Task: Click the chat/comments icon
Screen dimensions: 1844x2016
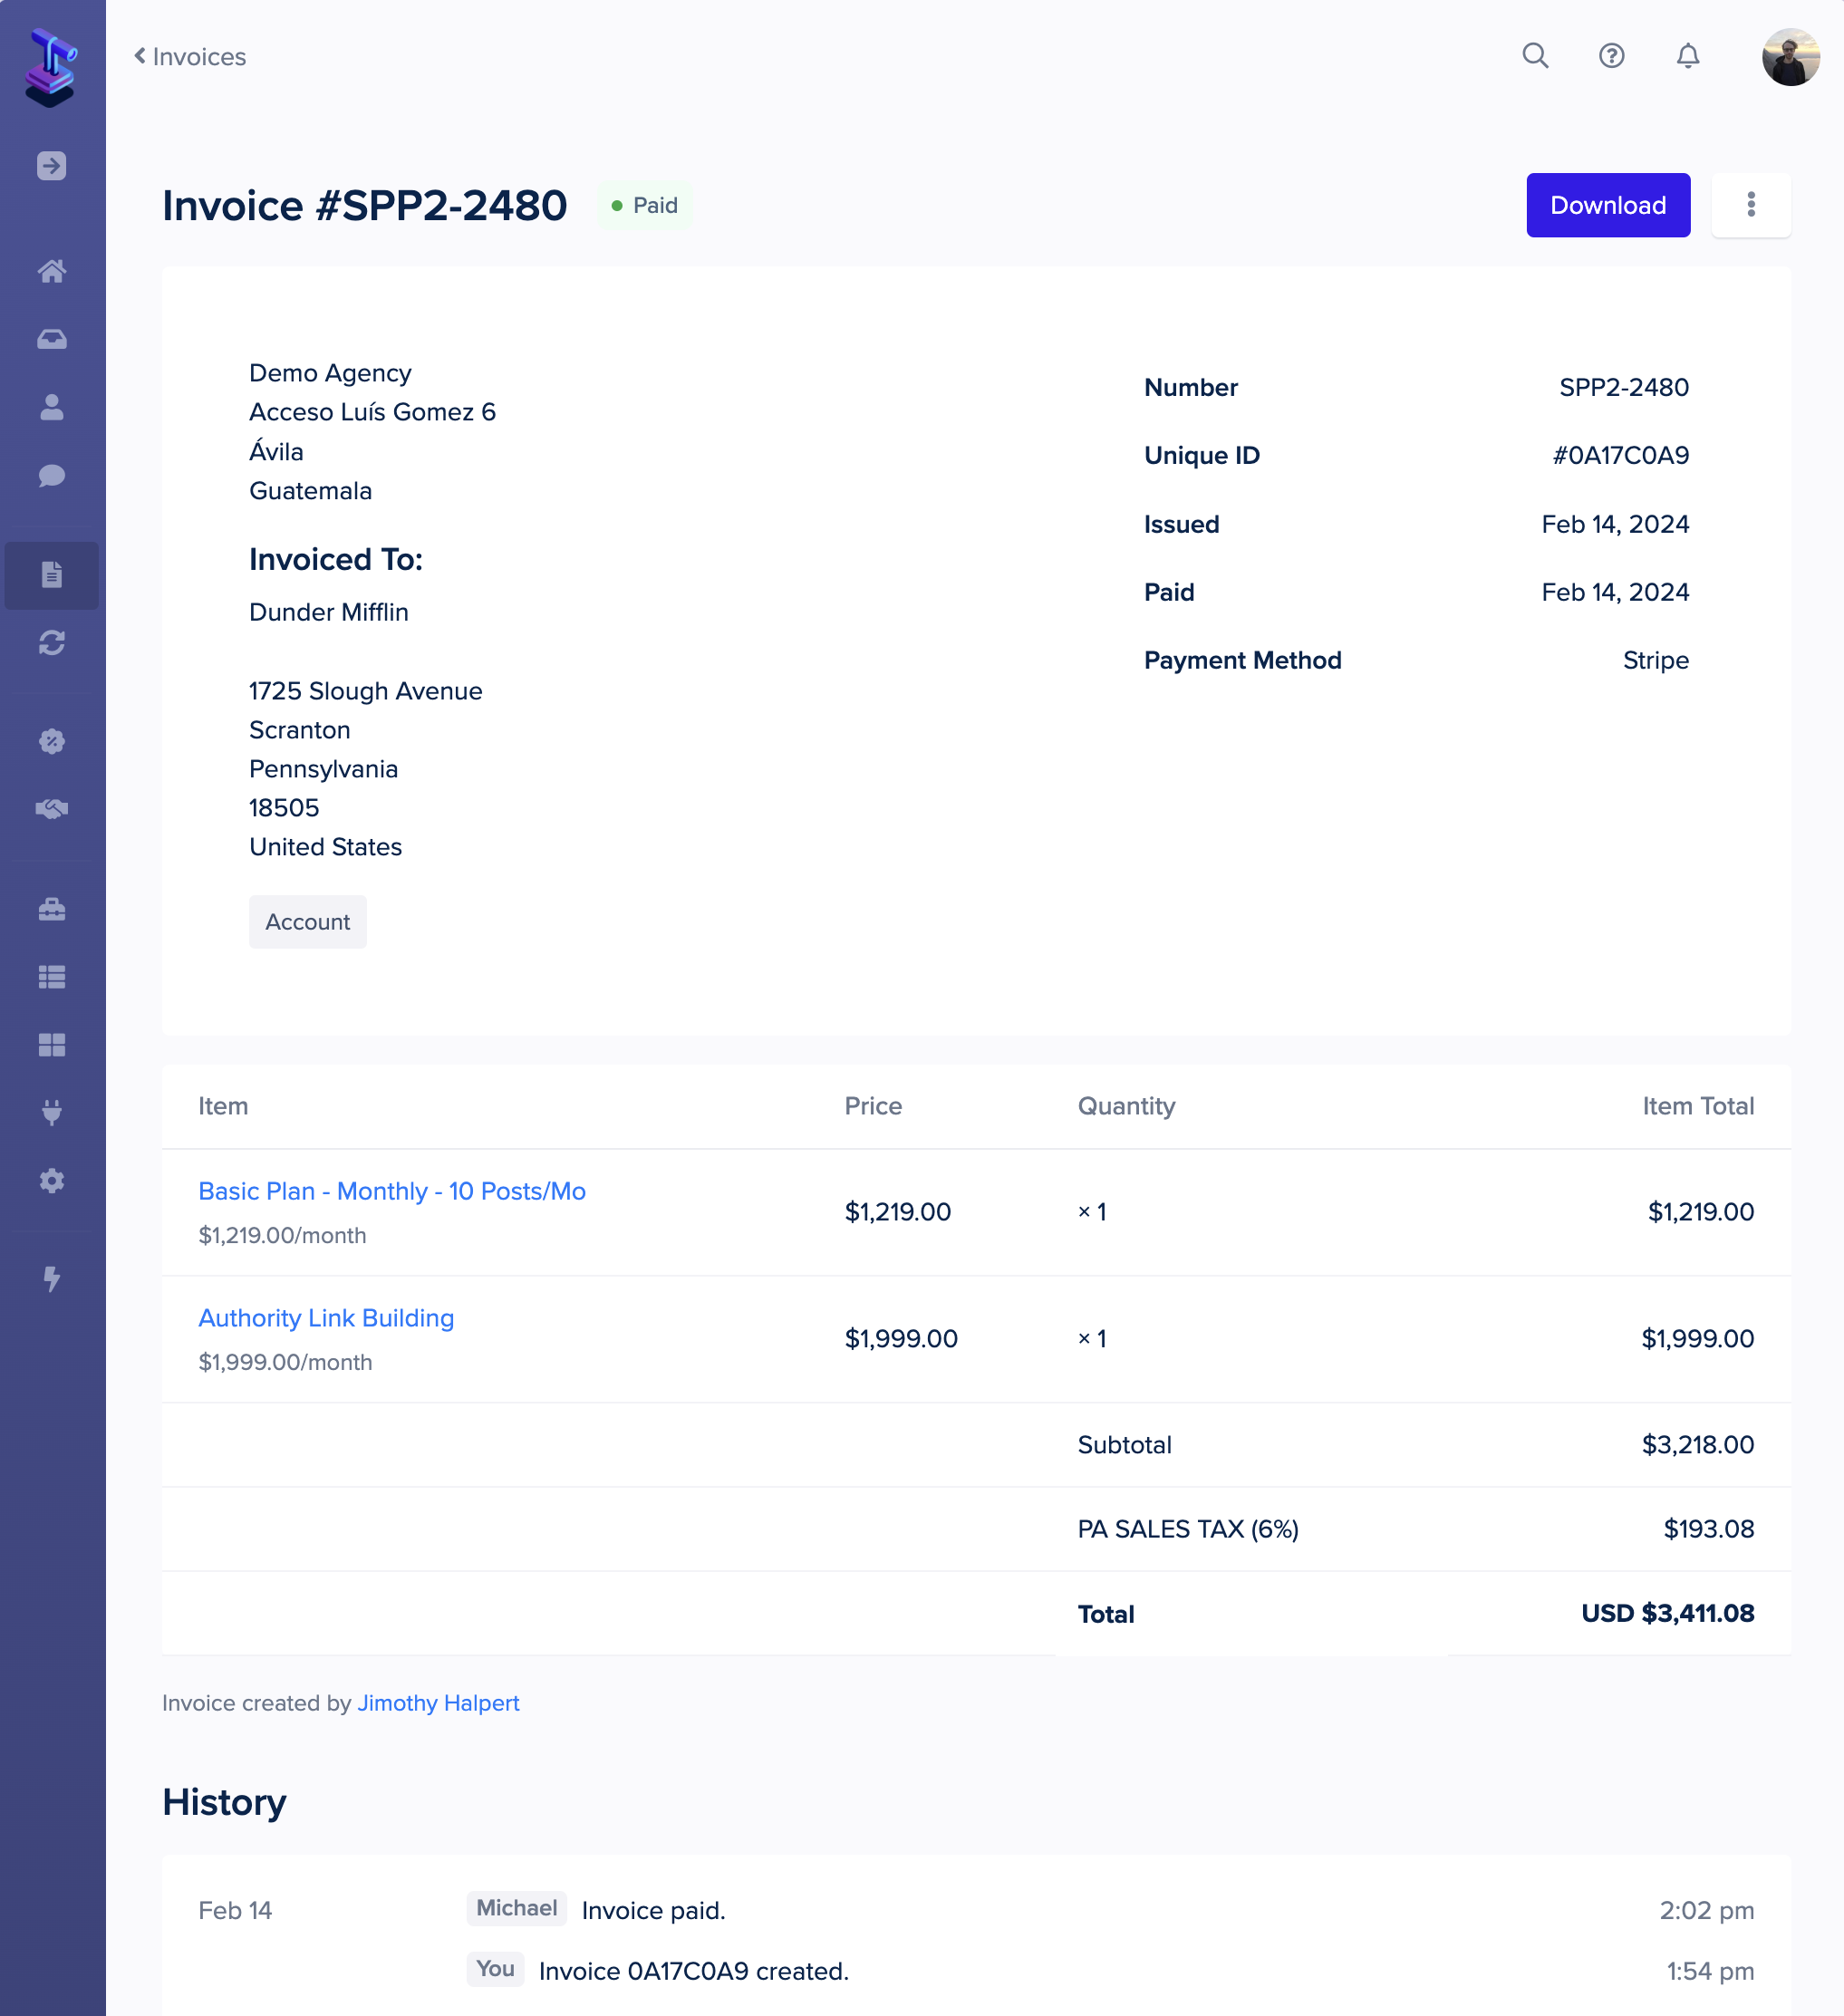Action: coord(51,474)
